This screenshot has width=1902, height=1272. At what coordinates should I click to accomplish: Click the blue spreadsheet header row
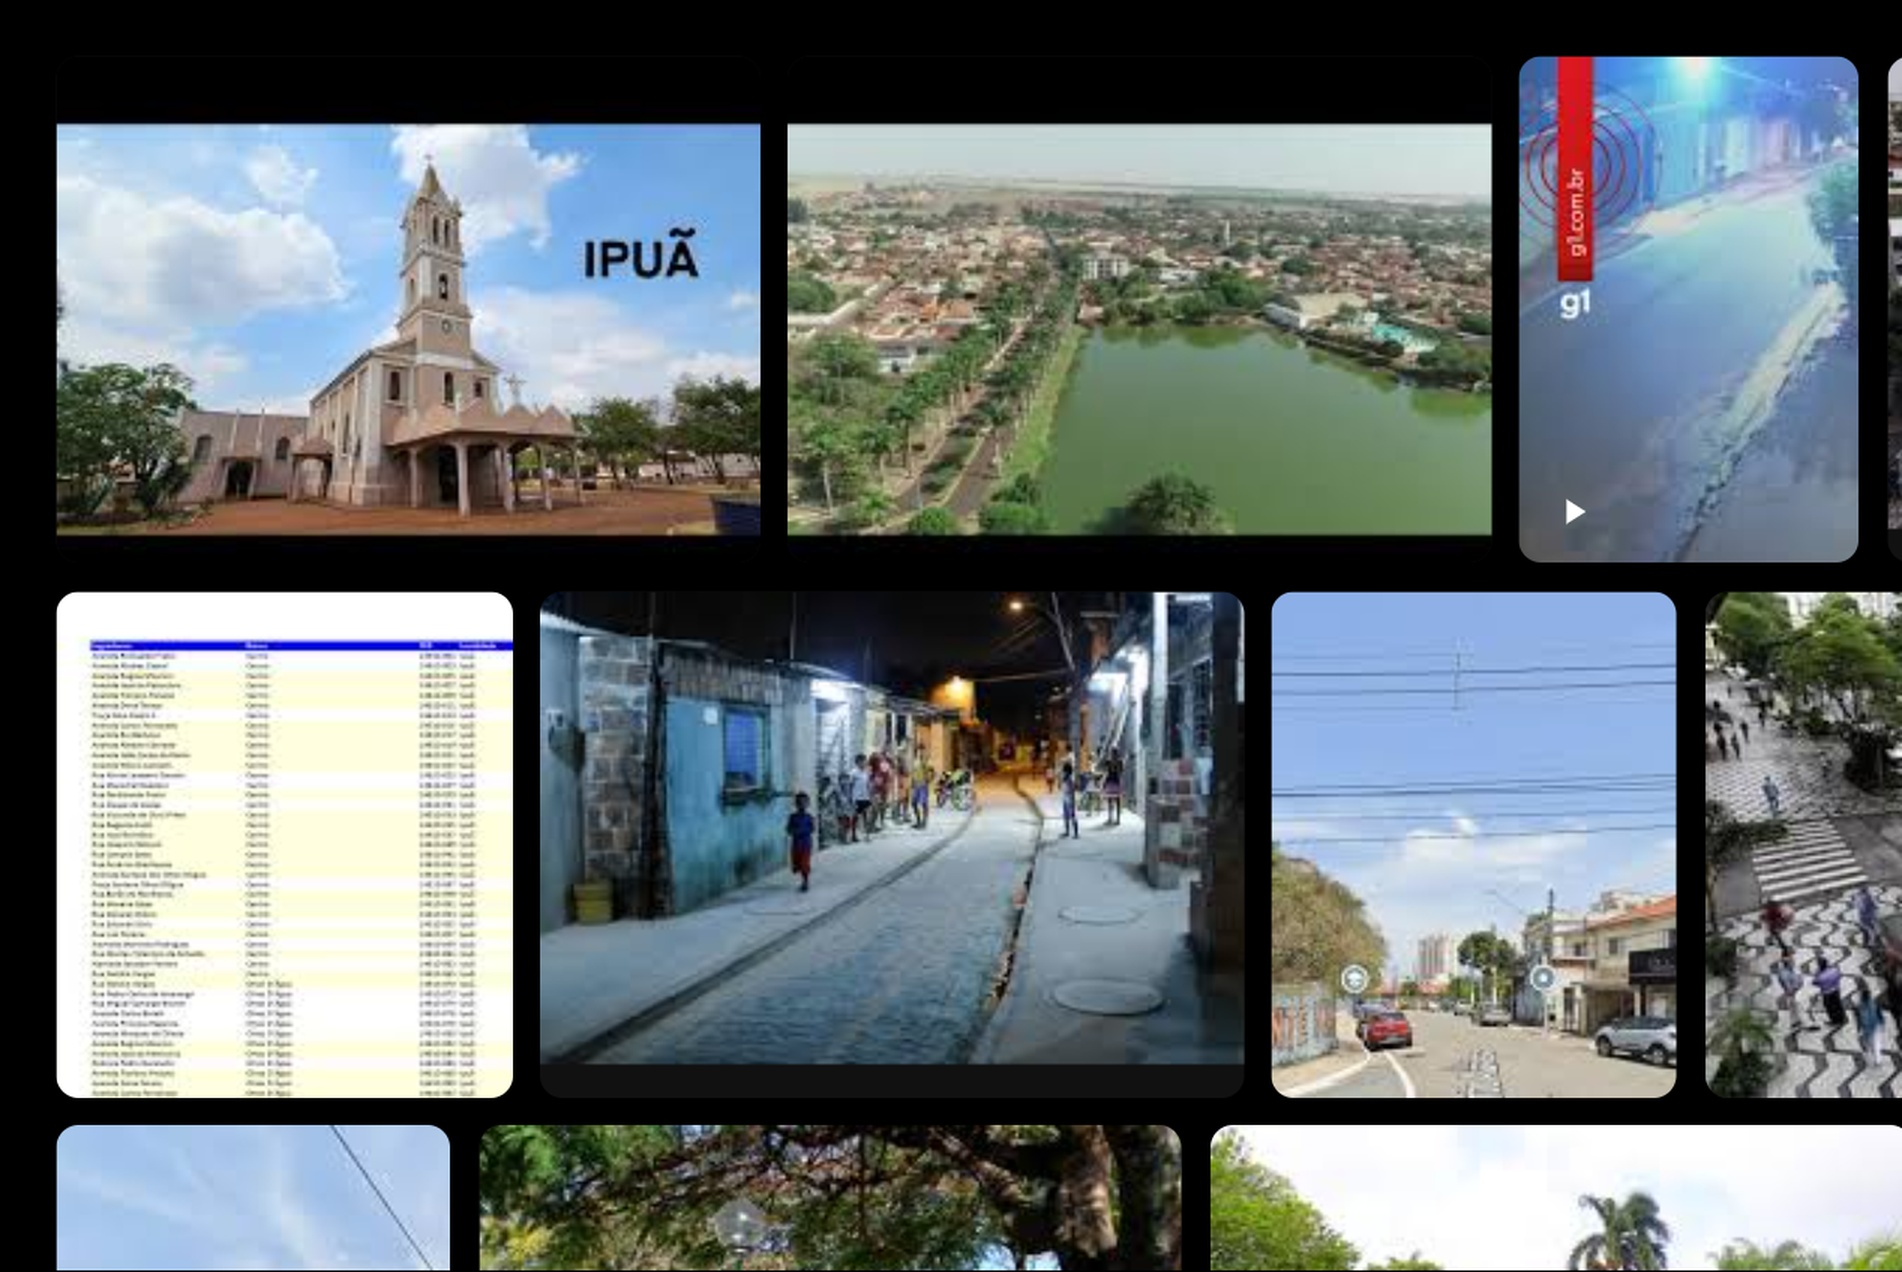pyautogui.click(x=300, y=646)
